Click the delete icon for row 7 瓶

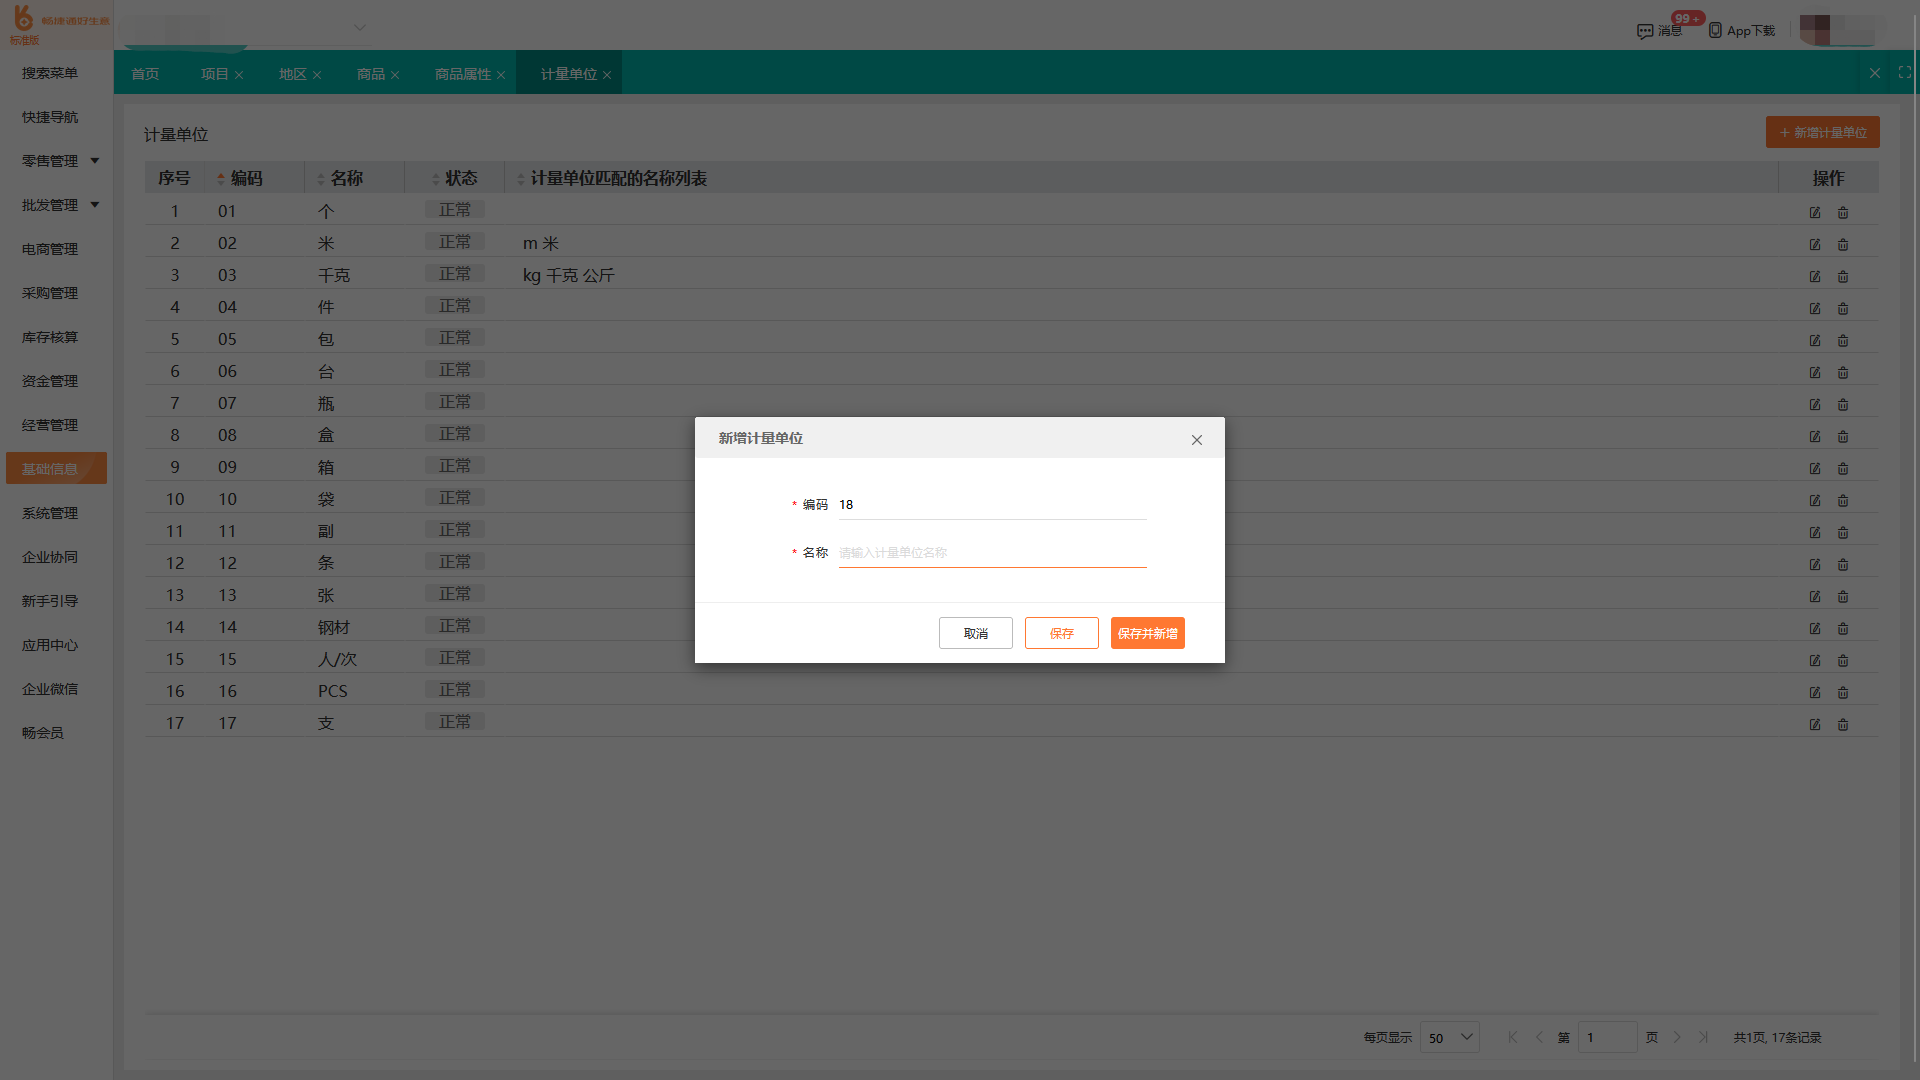coord(1844,404)
